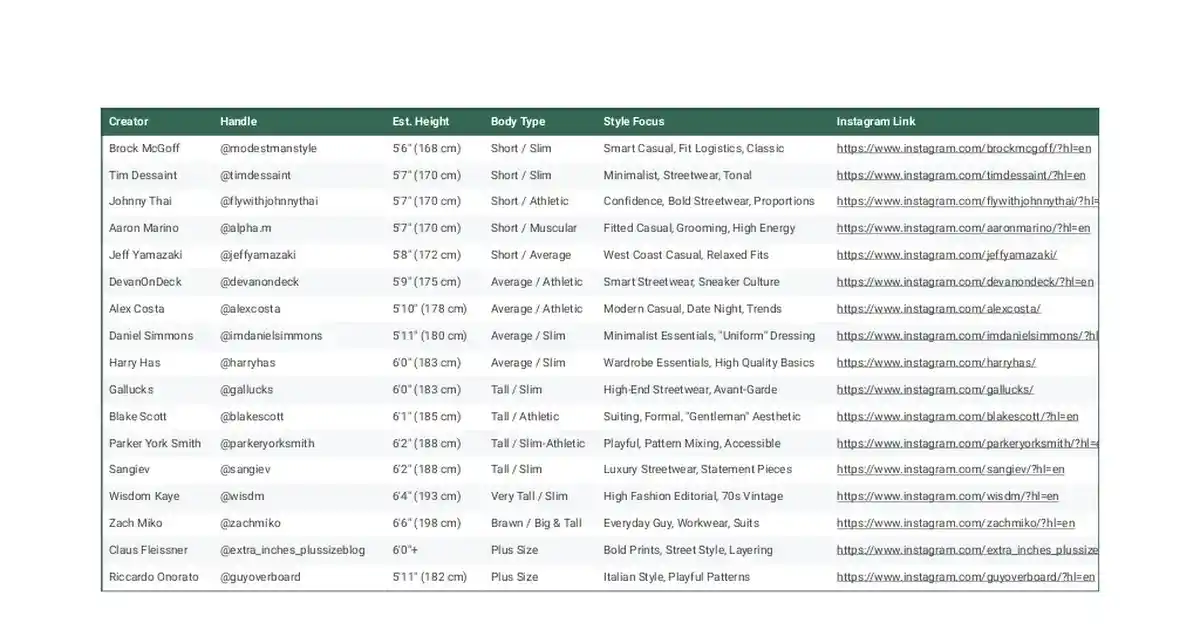Select the @modestmanstyle handle cell
This screenshot has width=1200, height=630.
point(268,148)
